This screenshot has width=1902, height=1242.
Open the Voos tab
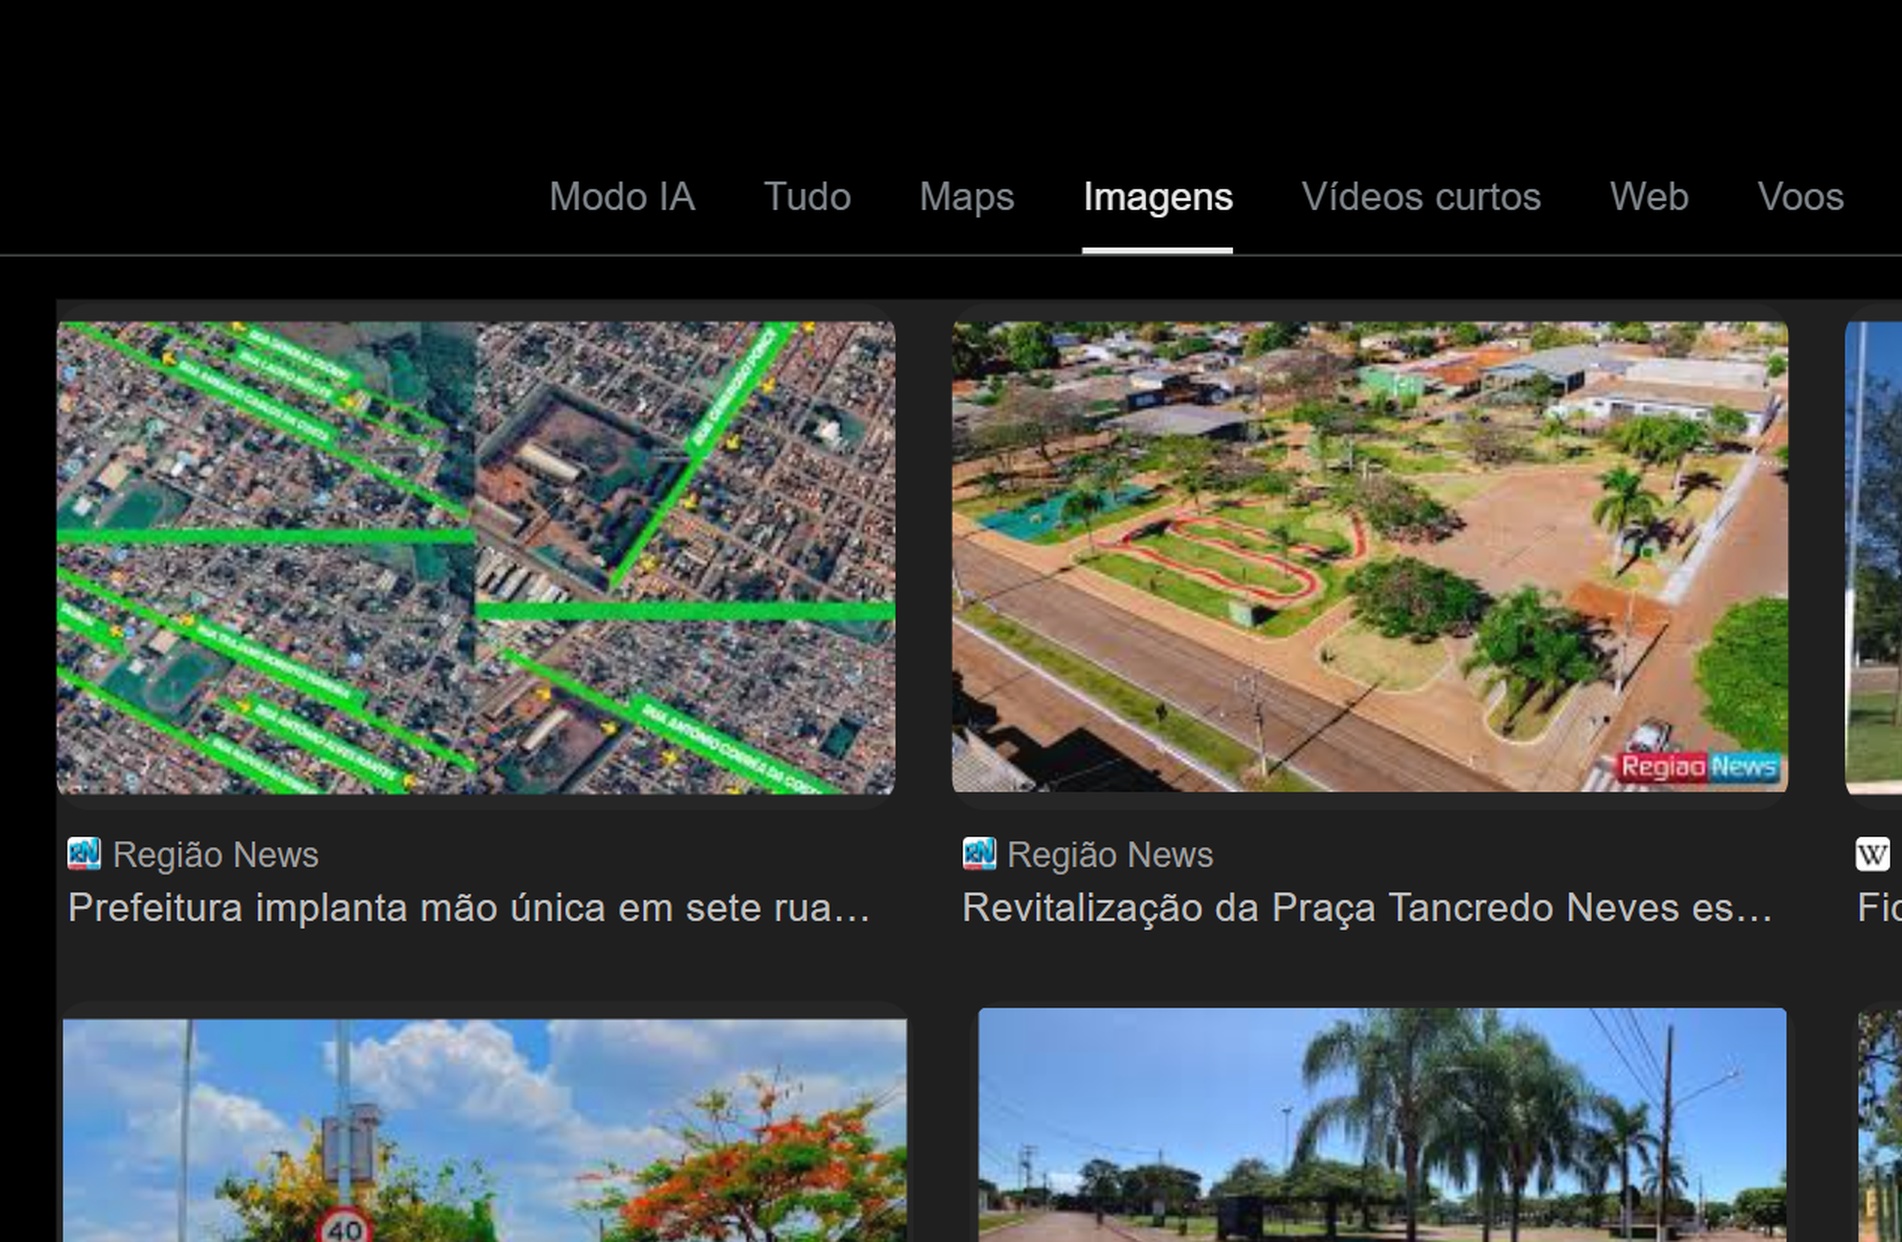[x=1800, y=197]
